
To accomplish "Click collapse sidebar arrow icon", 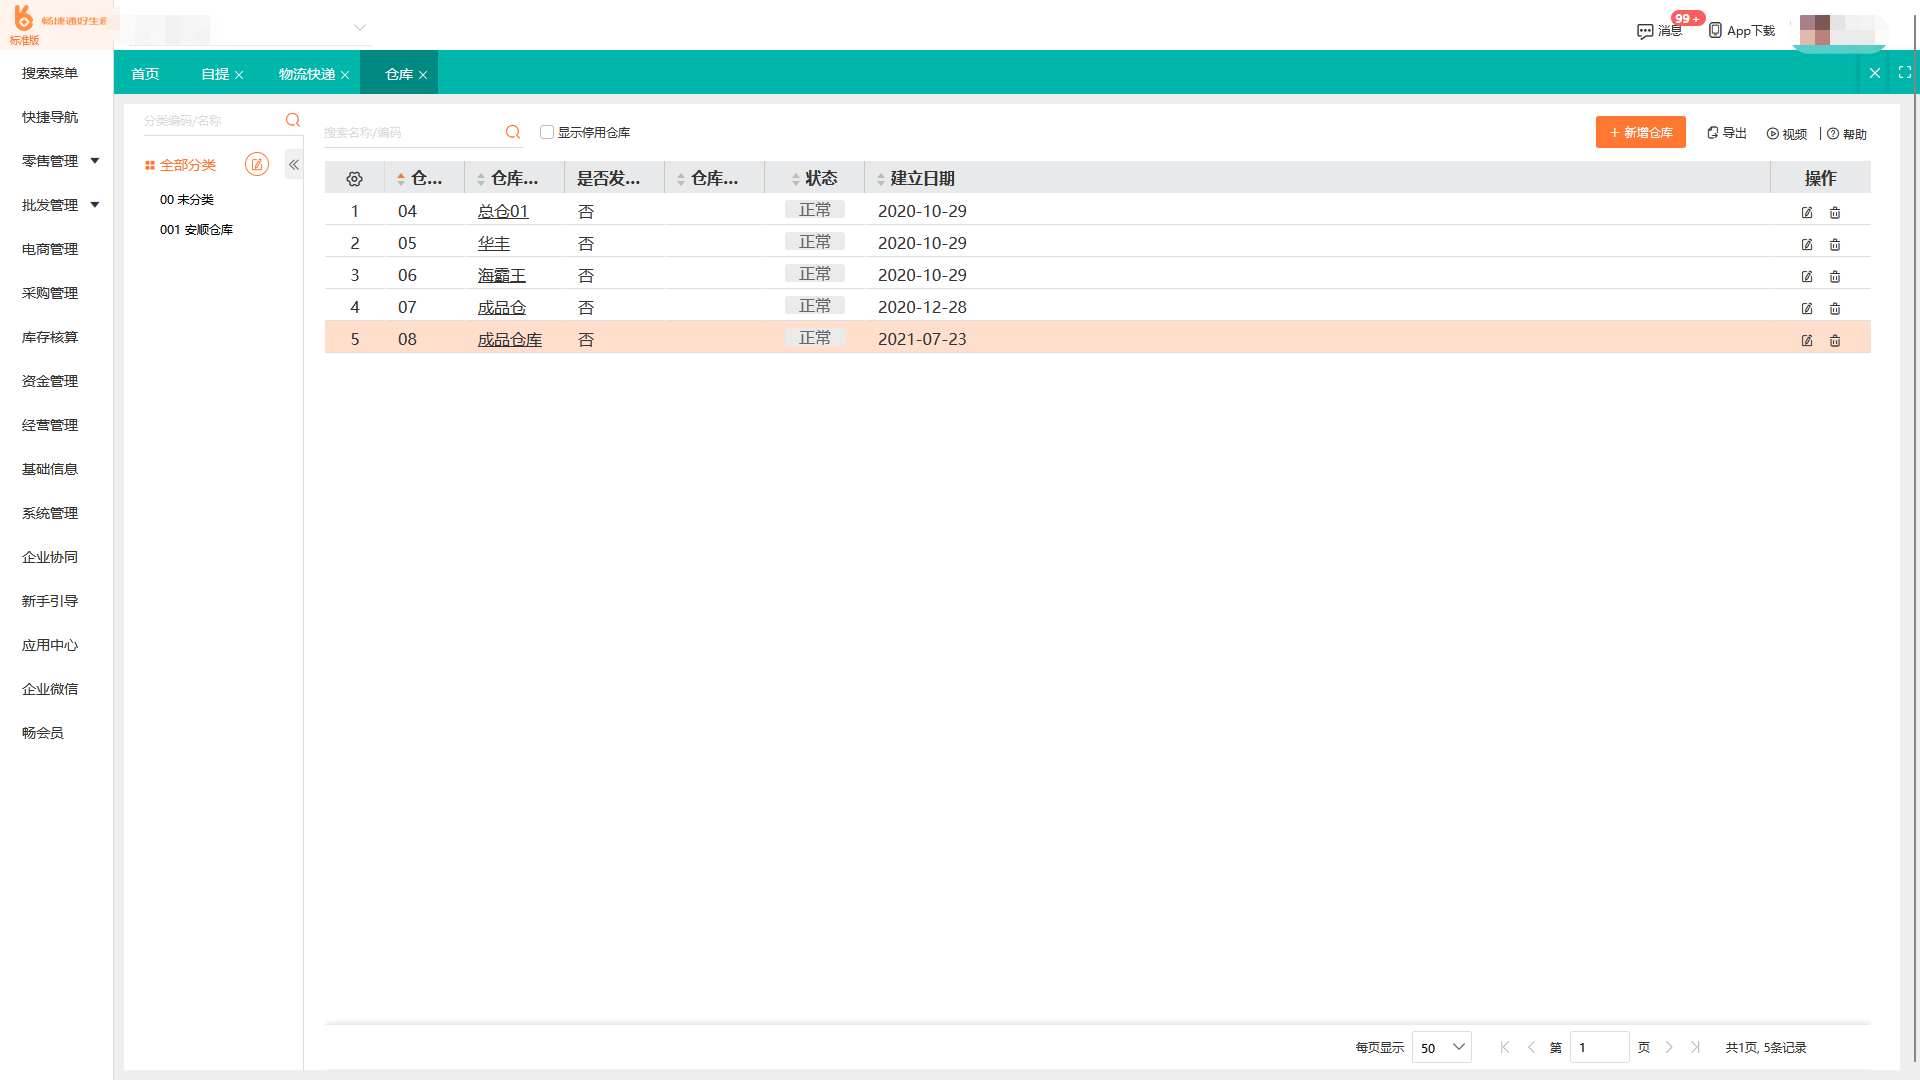I will point(294,165).
